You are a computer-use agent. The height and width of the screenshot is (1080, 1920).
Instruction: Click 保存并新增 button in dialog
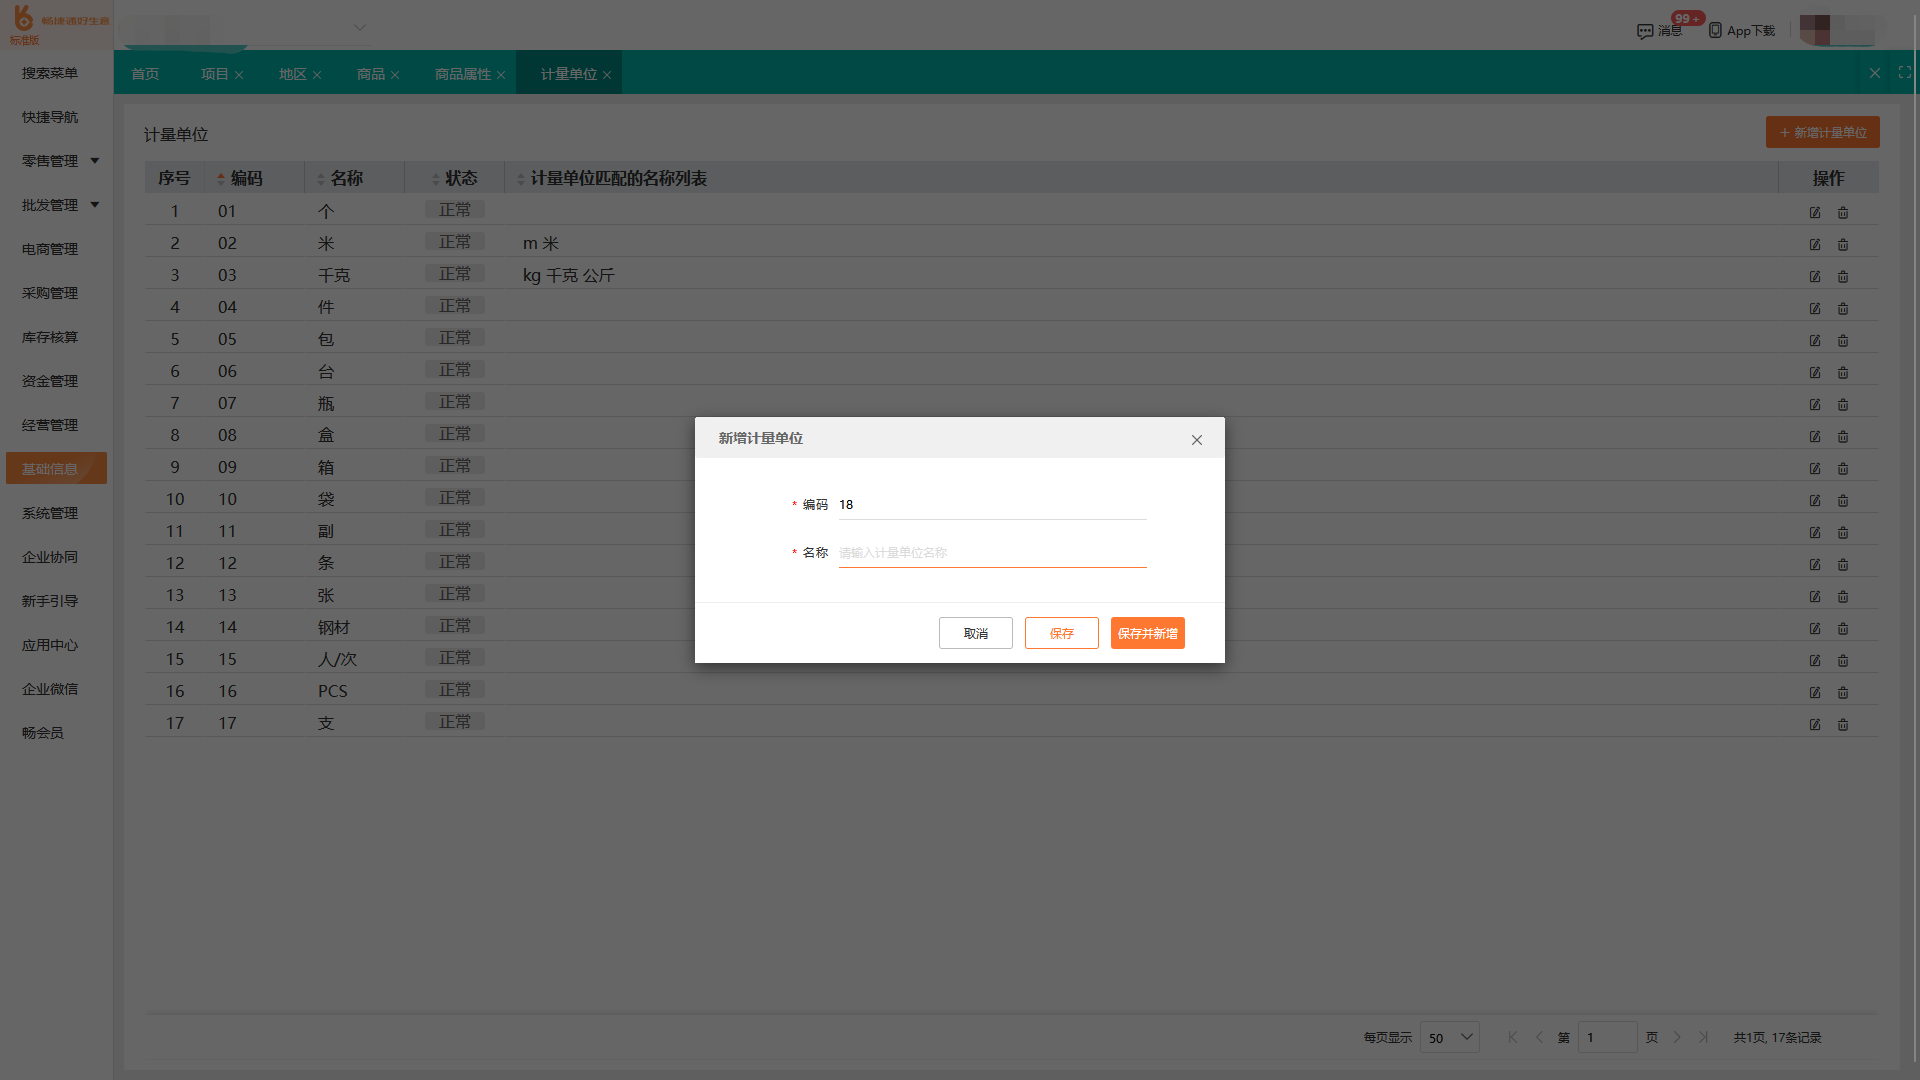pos(1147,633)
